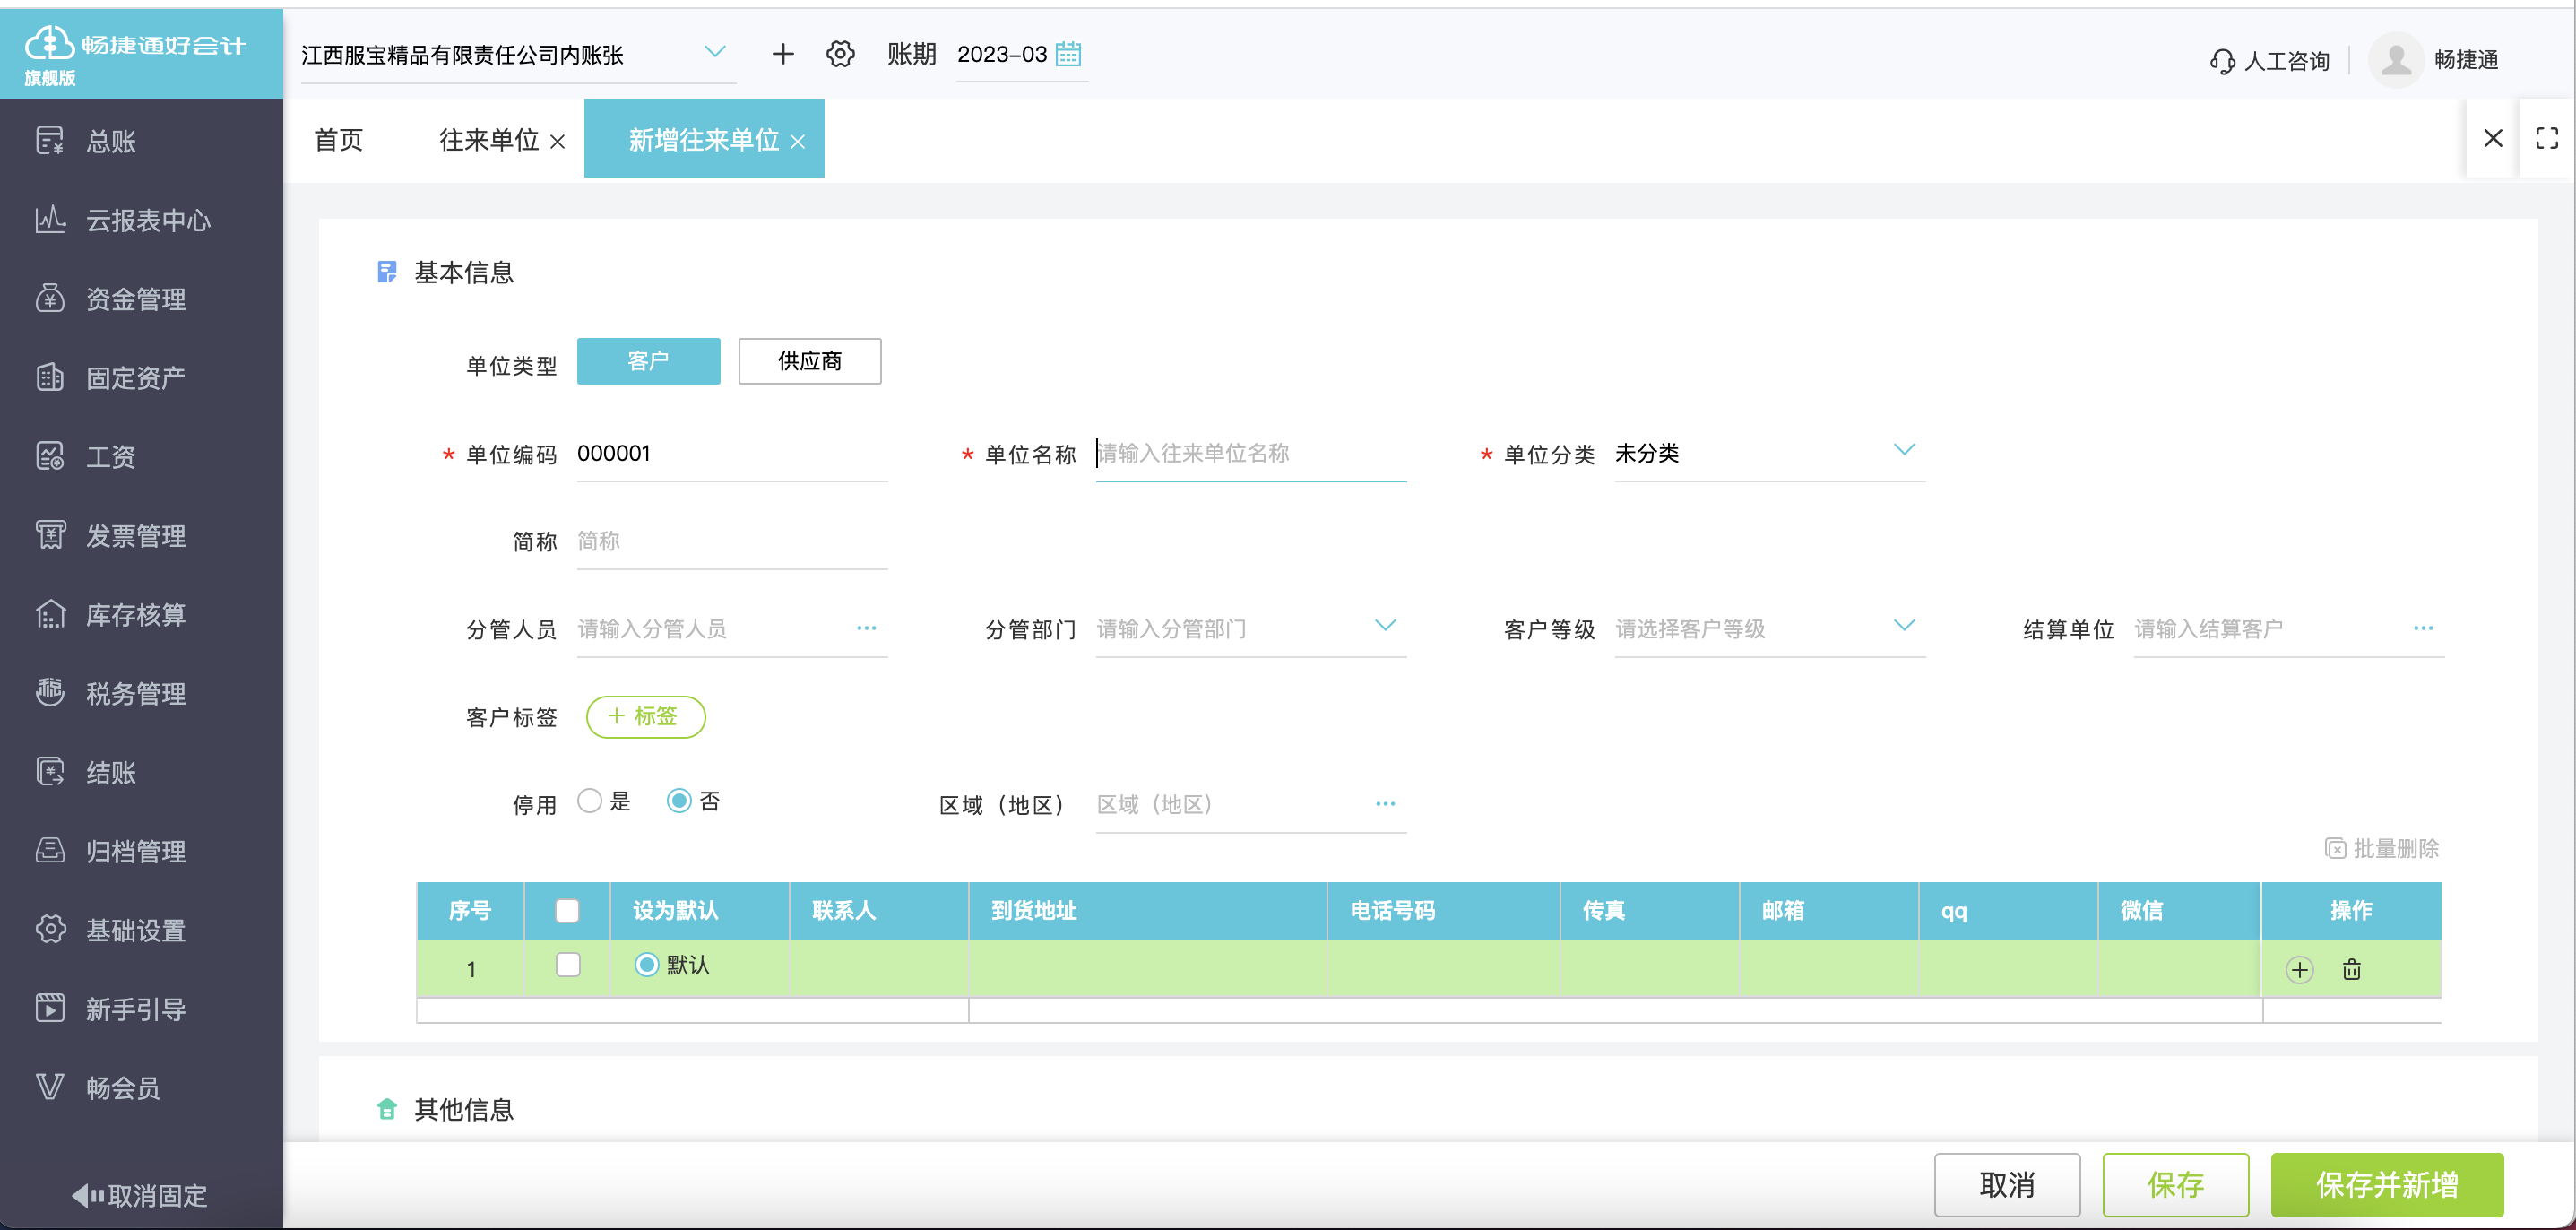Click + 标签 to add customer tag
The image size is (2576, 1230).
[x=645, y=716]
